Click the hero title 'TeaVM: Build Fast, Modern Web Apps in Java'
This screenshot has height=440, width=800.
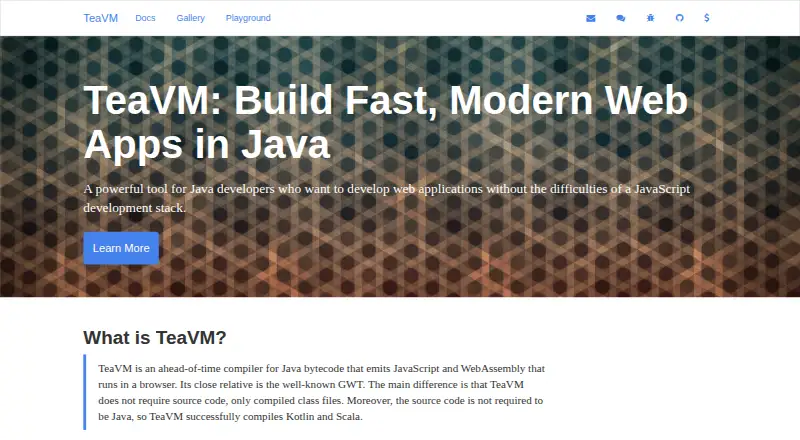point(386,122)
